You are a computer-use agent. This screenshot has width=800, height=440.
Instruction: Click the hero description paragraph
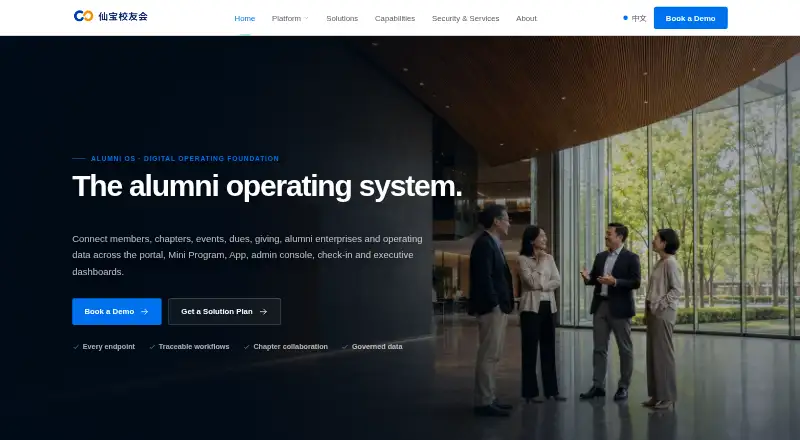[247, 255]
